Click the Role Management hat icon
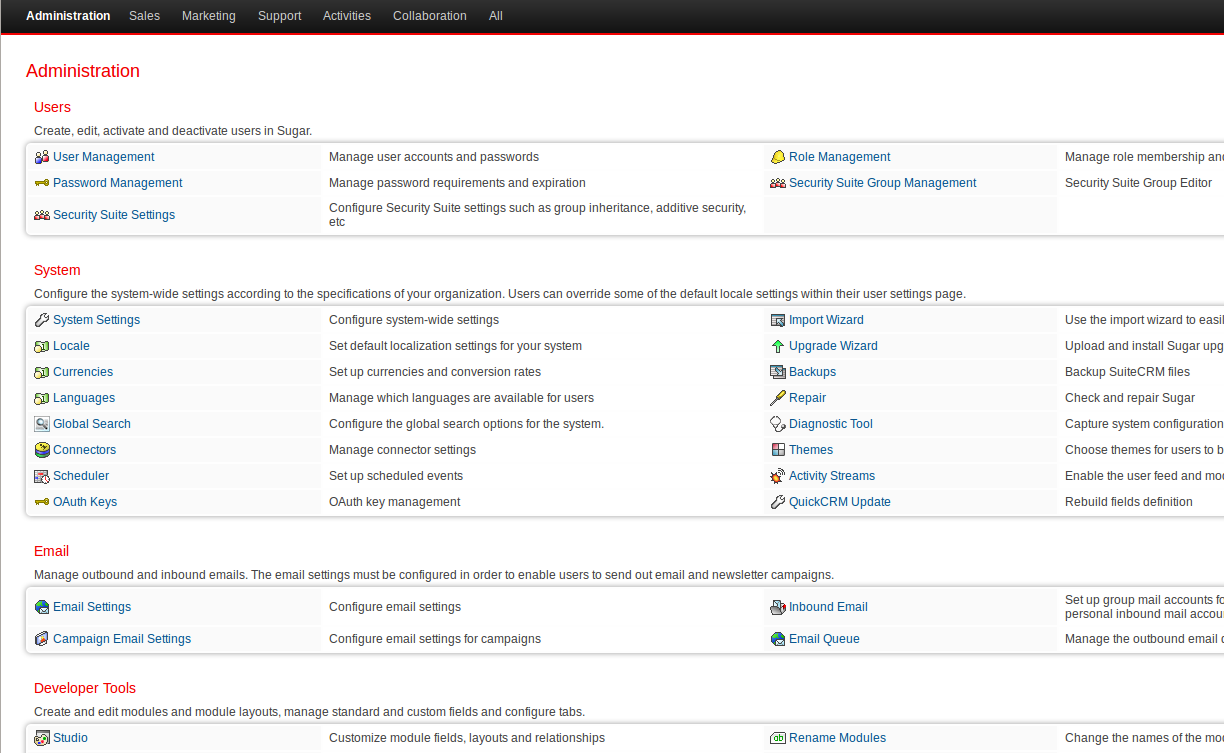Screen dimensions: 1224x753 (777, 157)
